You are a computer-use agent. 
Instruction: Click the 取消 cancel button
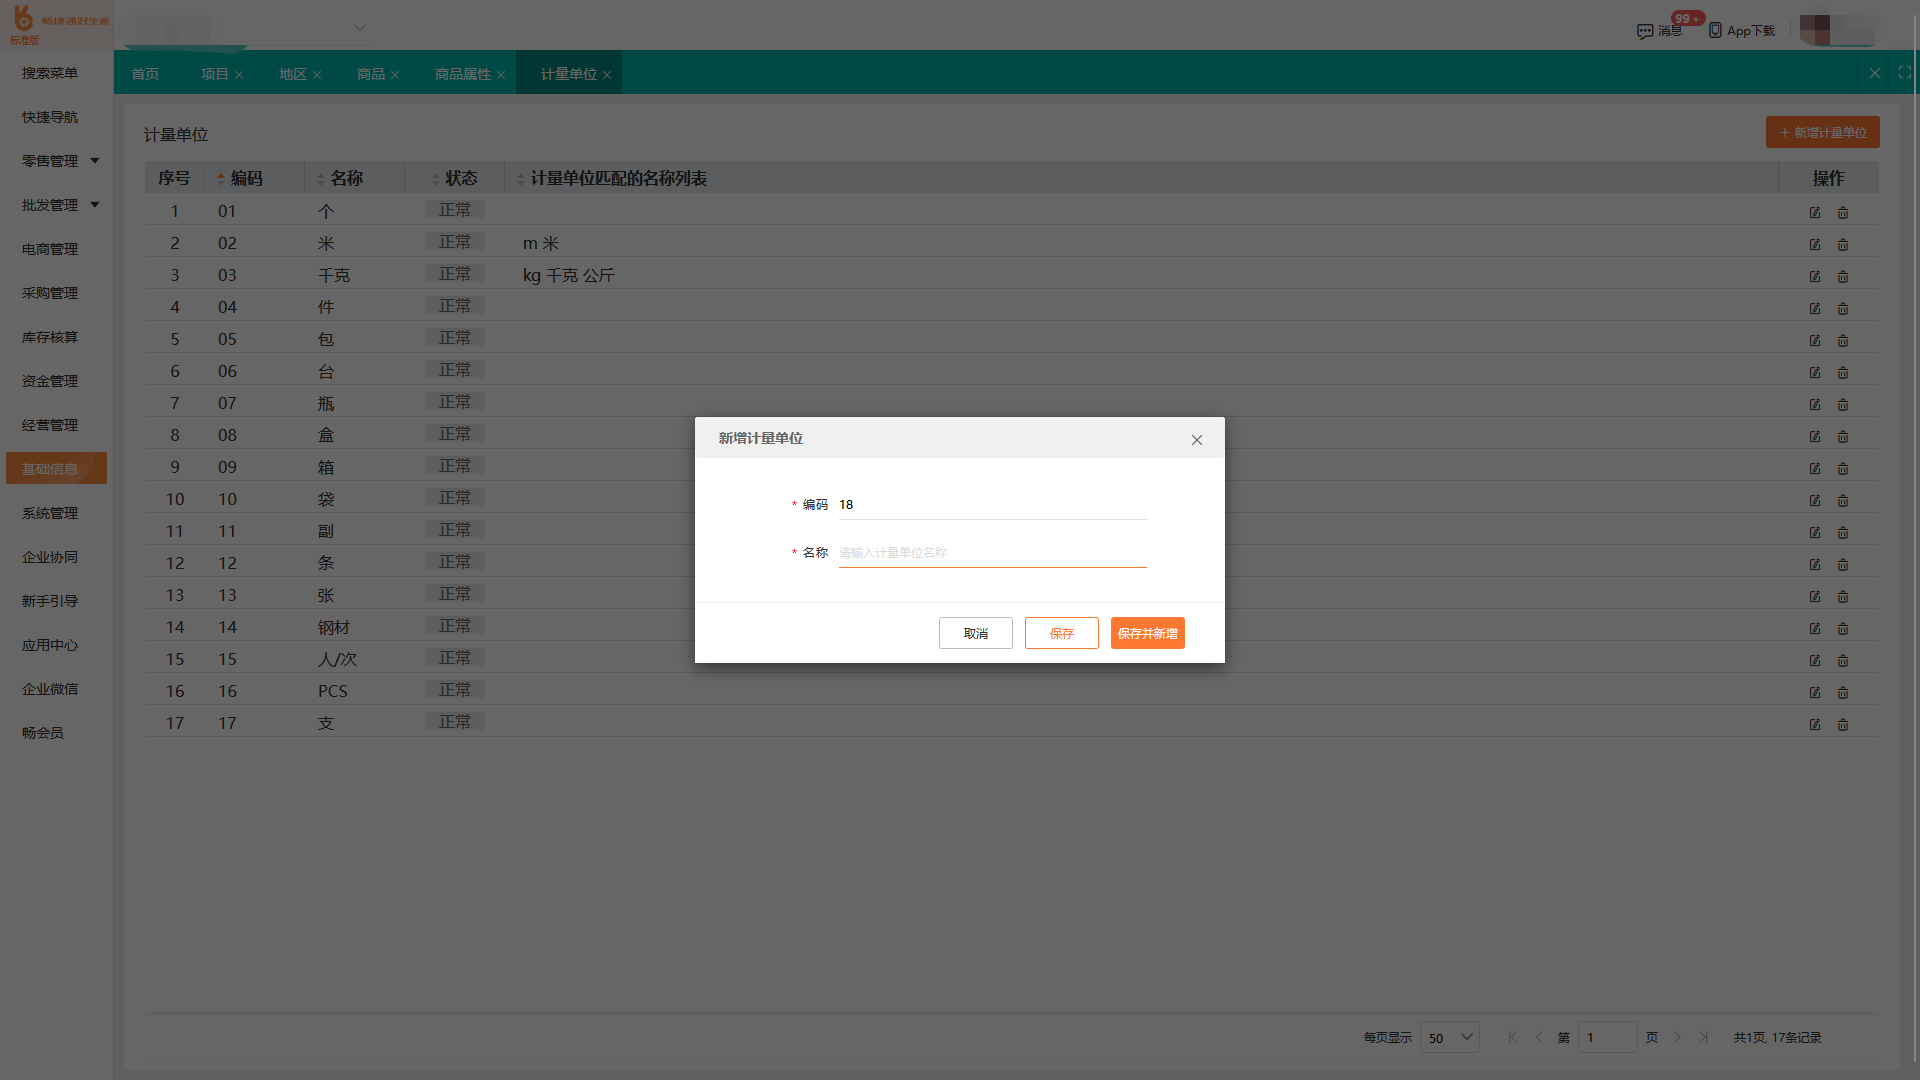[x=976, y=633]
